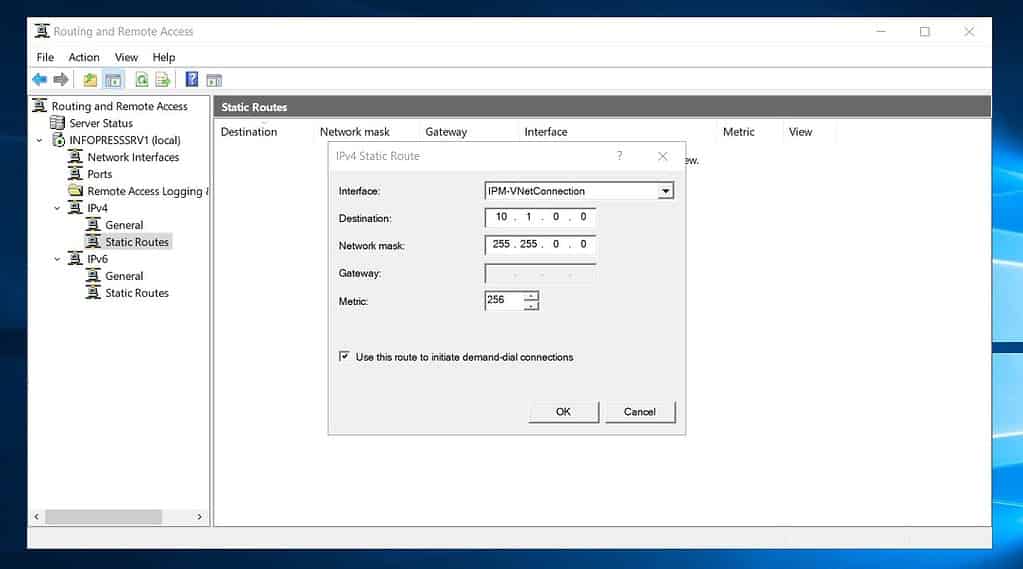Confirm the static route with OK

563,412
